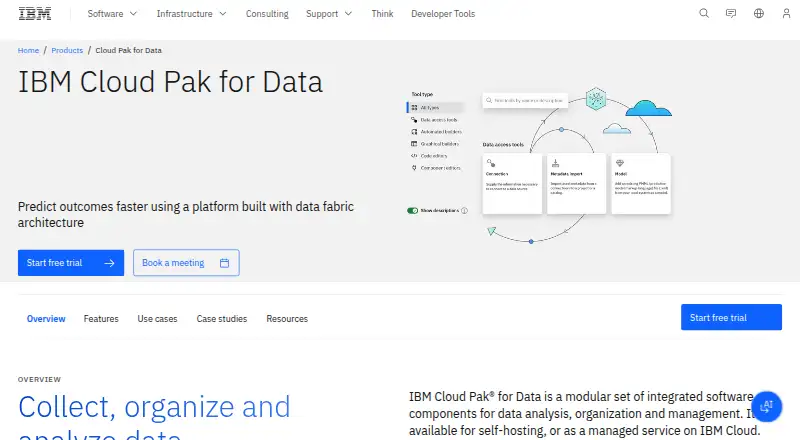Go to Products breadcrumb link
The image size is (800, 440).
click(67, 50)
